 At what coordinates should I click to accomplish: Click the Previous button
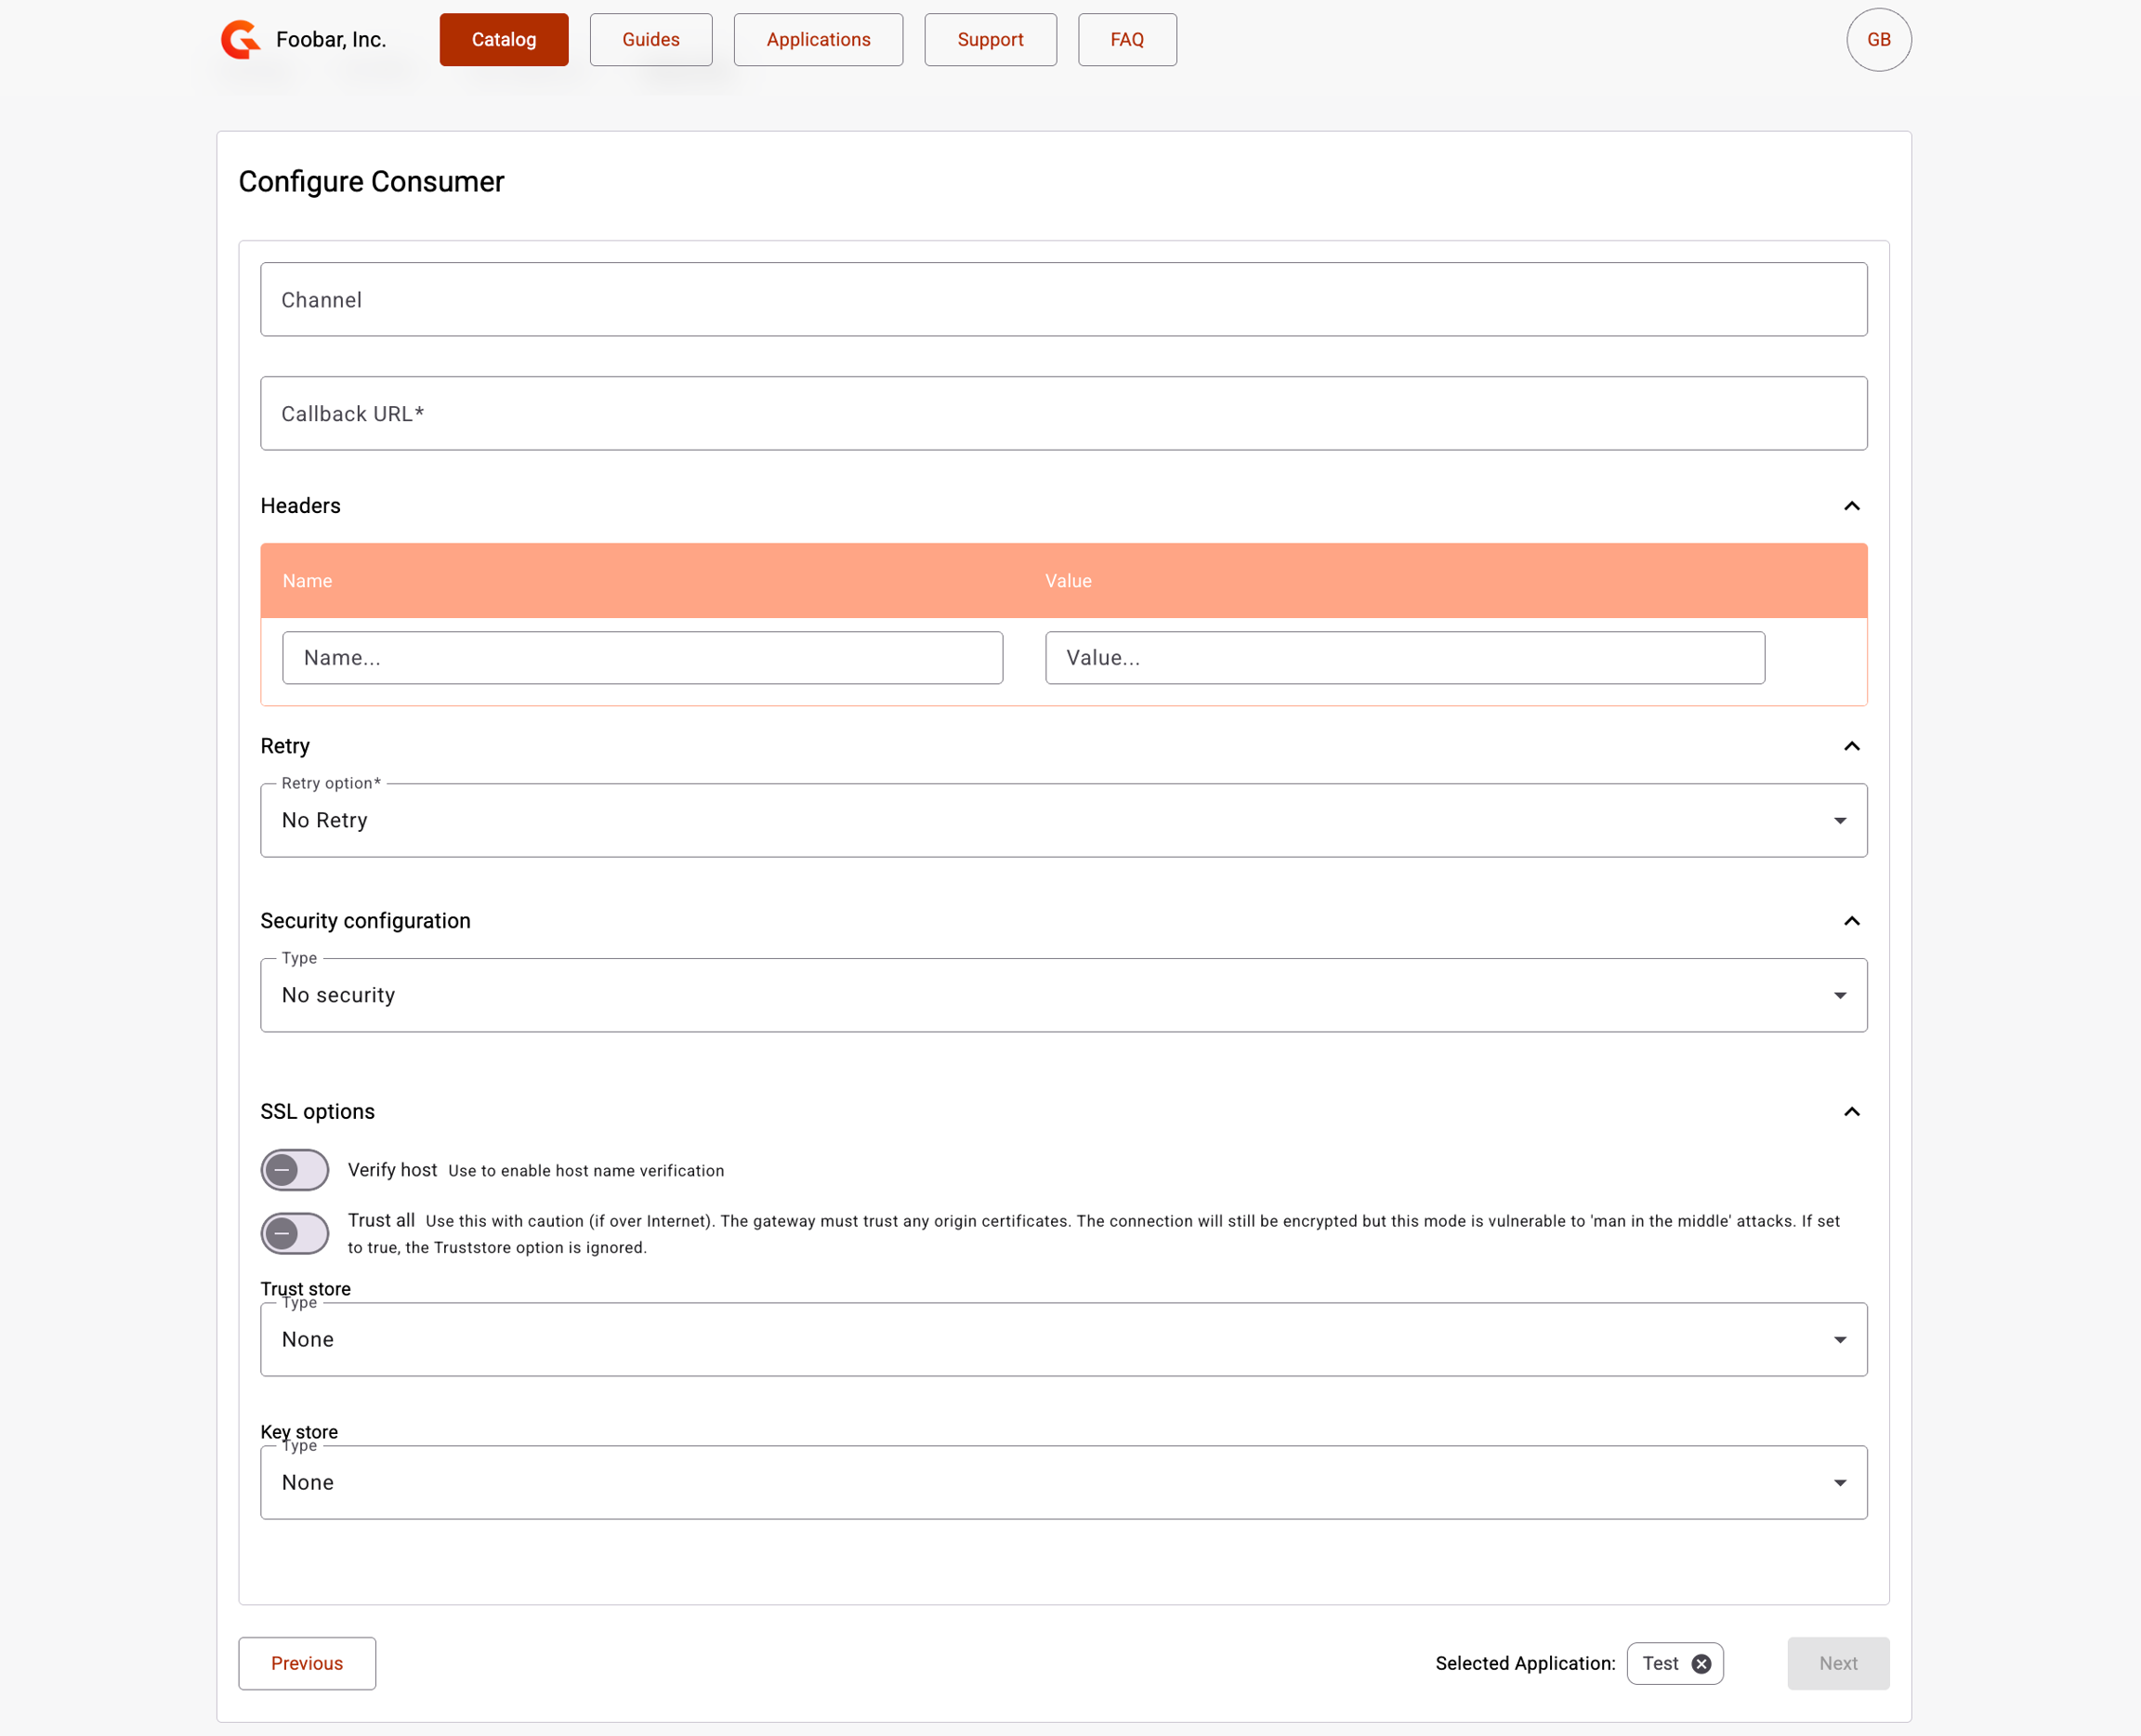point(307,1663)
